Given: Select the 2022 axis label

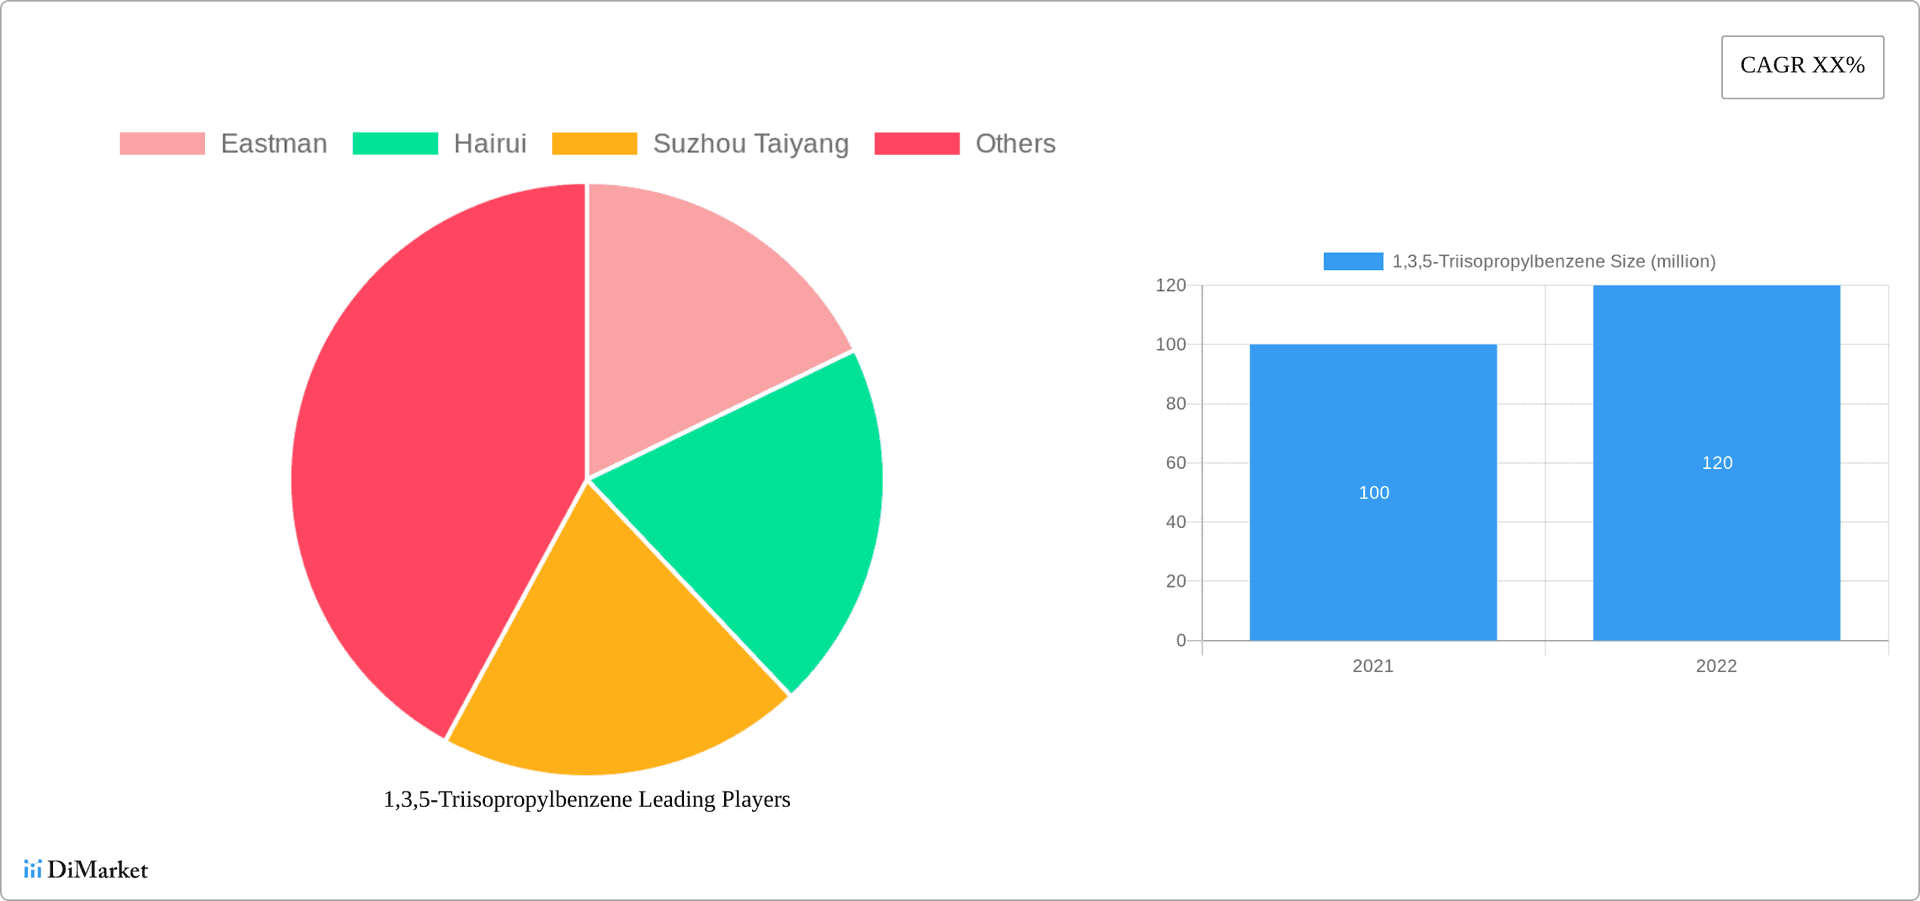Looking at the screenshot, I should 1717,665.
